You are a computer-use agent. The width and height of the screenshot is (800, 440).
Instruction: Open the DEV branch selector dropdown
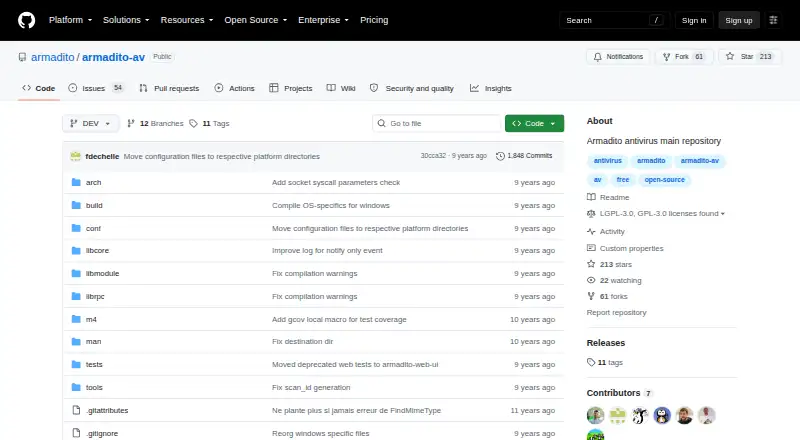(91, 124)
